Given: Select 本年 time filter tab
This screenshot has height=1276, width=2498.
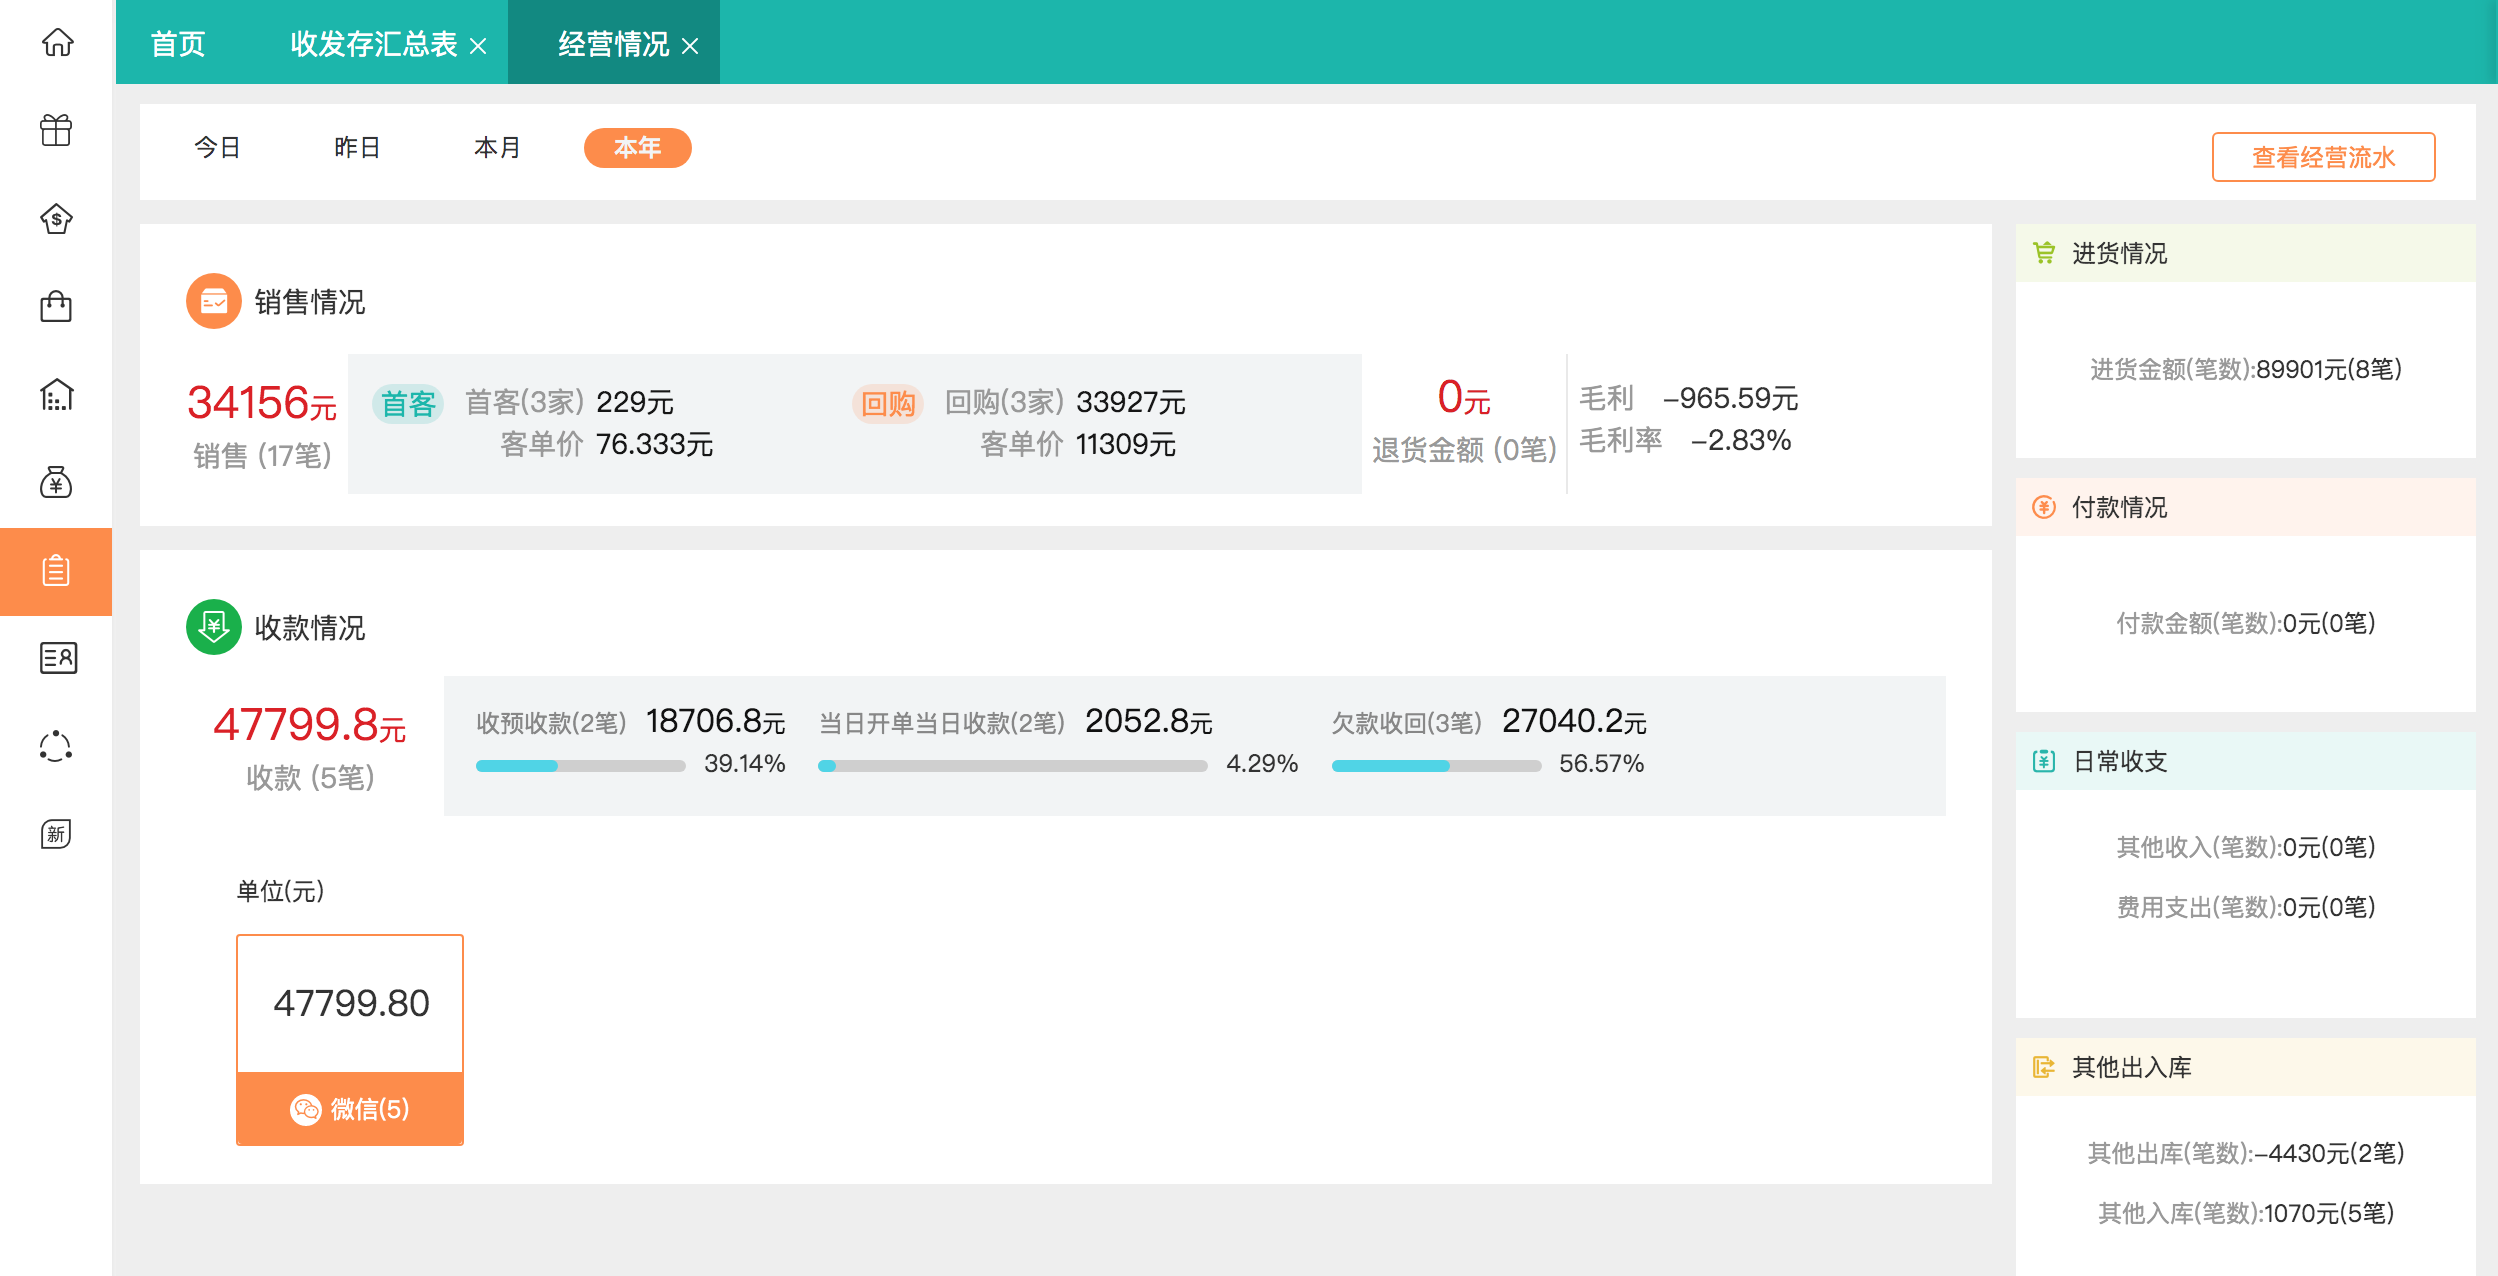Looking at the screenshot, I should pyautogui.click(x=636, y=150).
